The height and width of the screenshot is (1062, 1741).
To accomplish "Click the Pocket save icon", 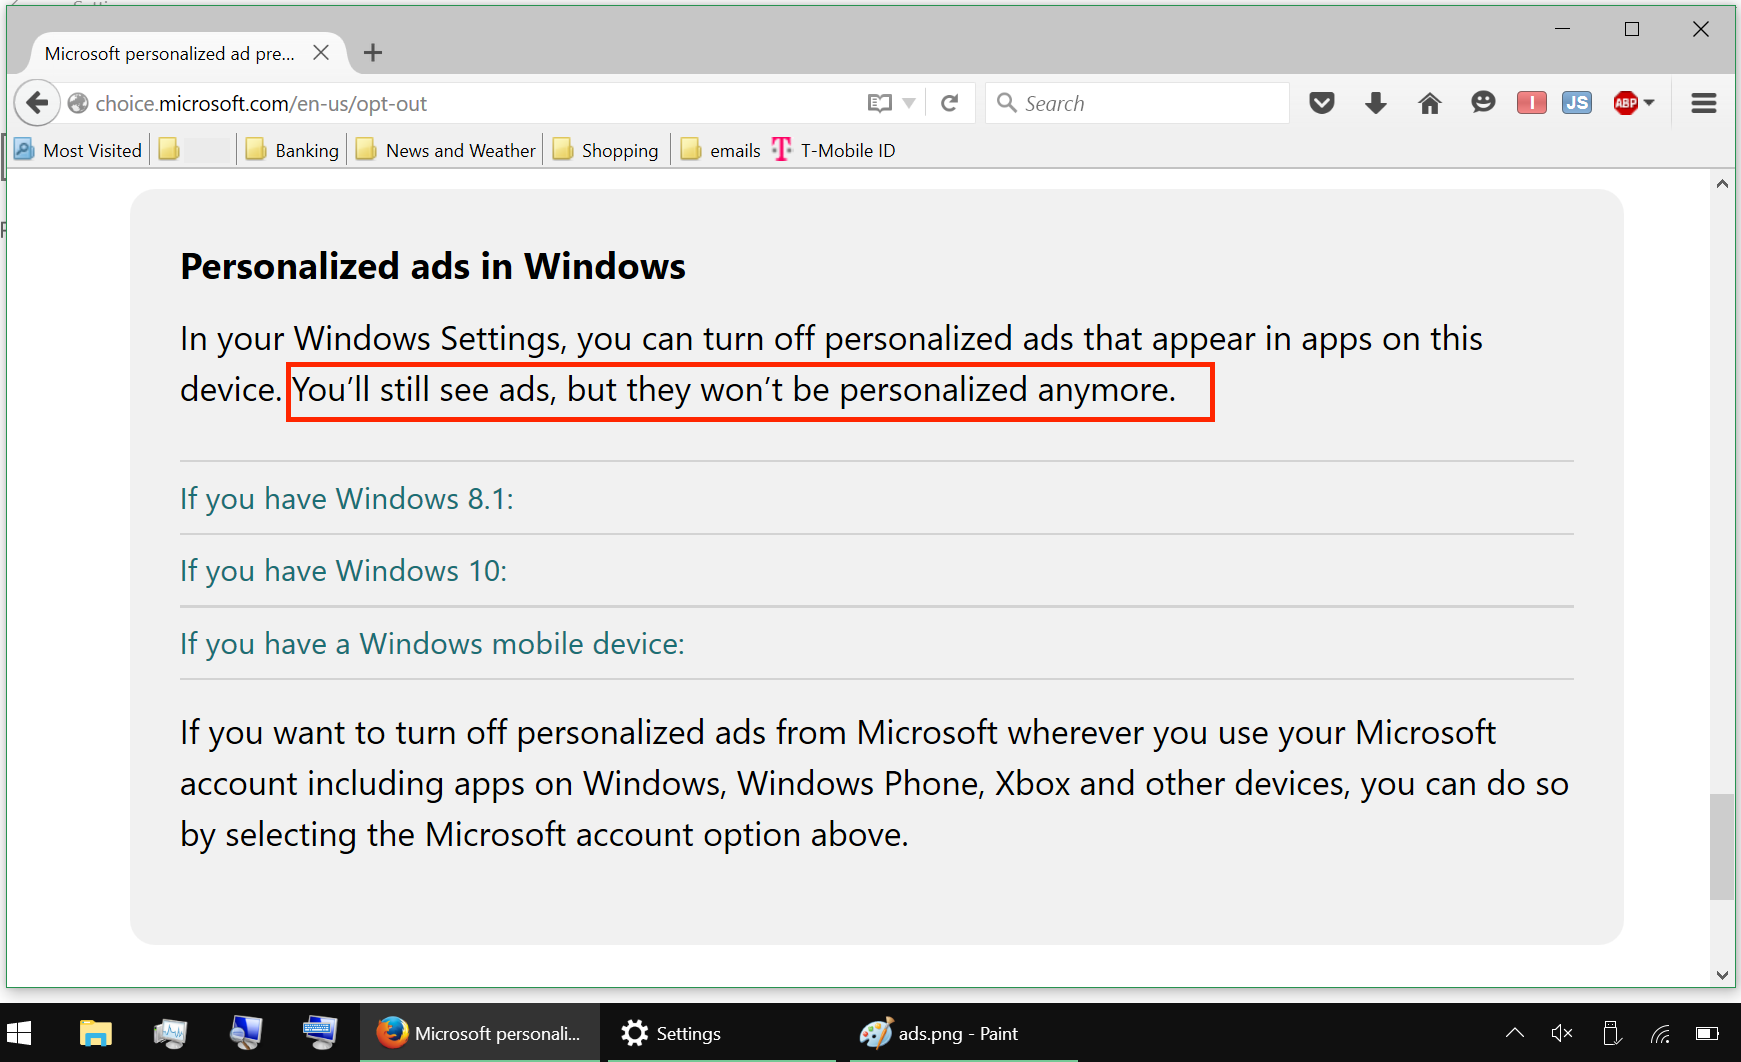I will tap(1321, 103).
